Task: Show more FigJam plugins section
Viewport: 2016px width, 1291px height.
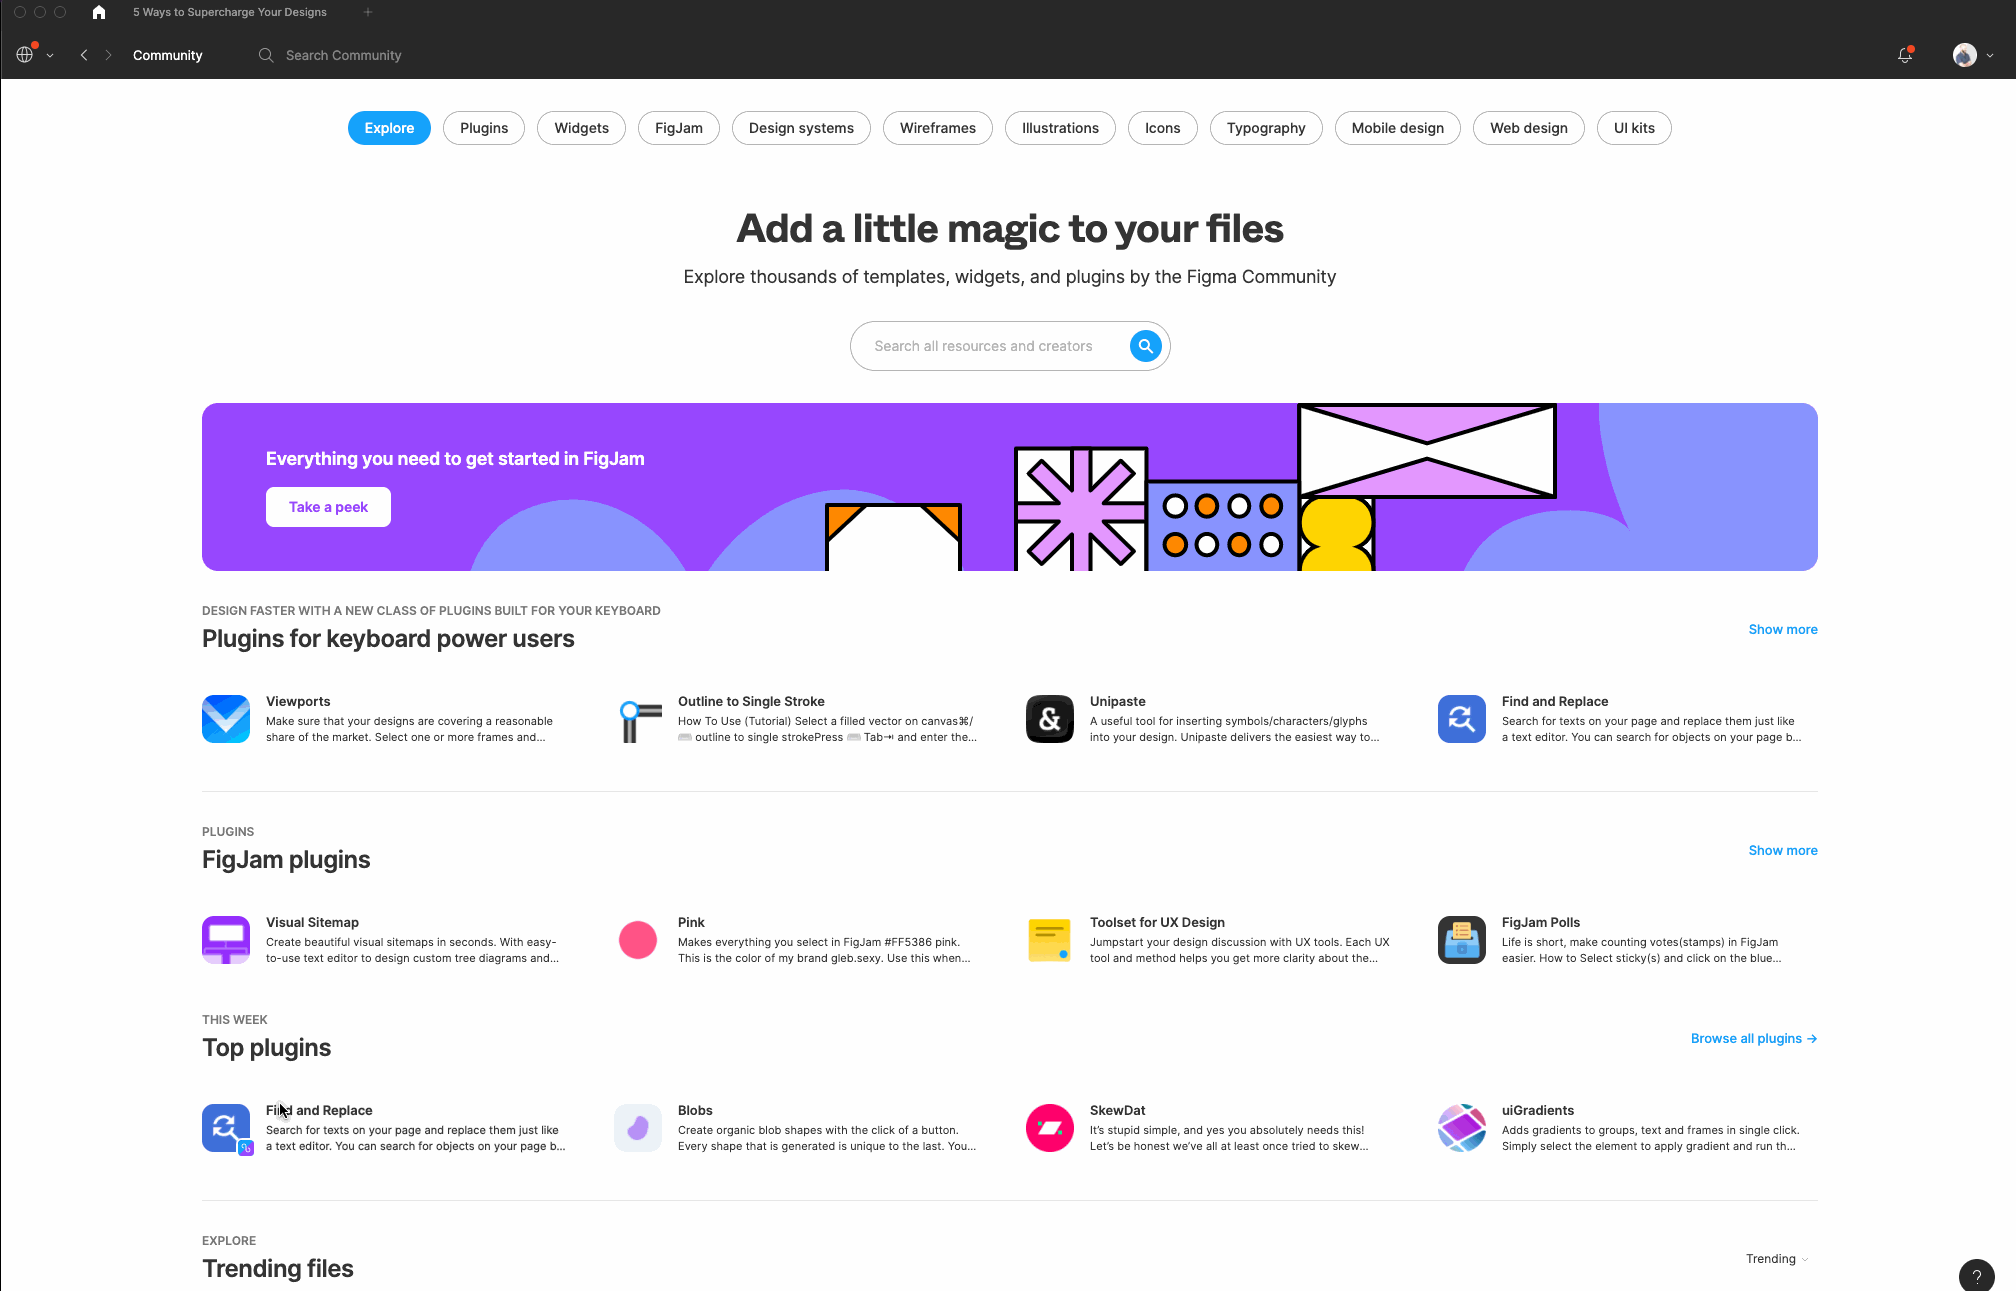Action: click(x=1782, y=849)
